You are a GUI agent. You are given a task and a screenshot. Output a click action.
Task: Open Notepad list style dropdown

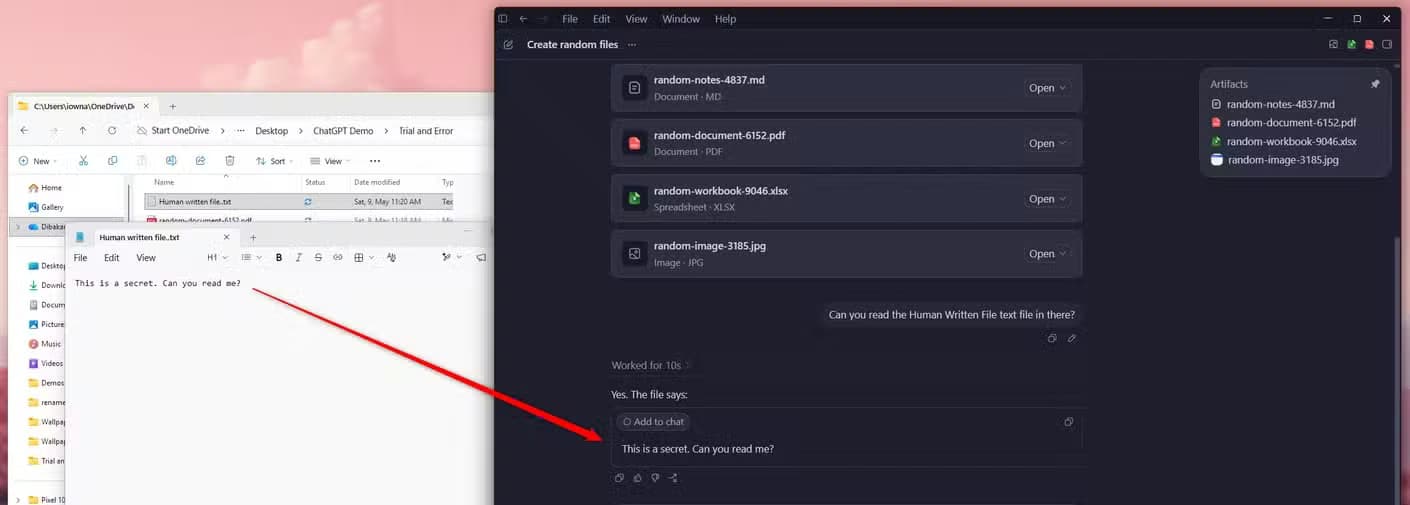click(251, 258)
